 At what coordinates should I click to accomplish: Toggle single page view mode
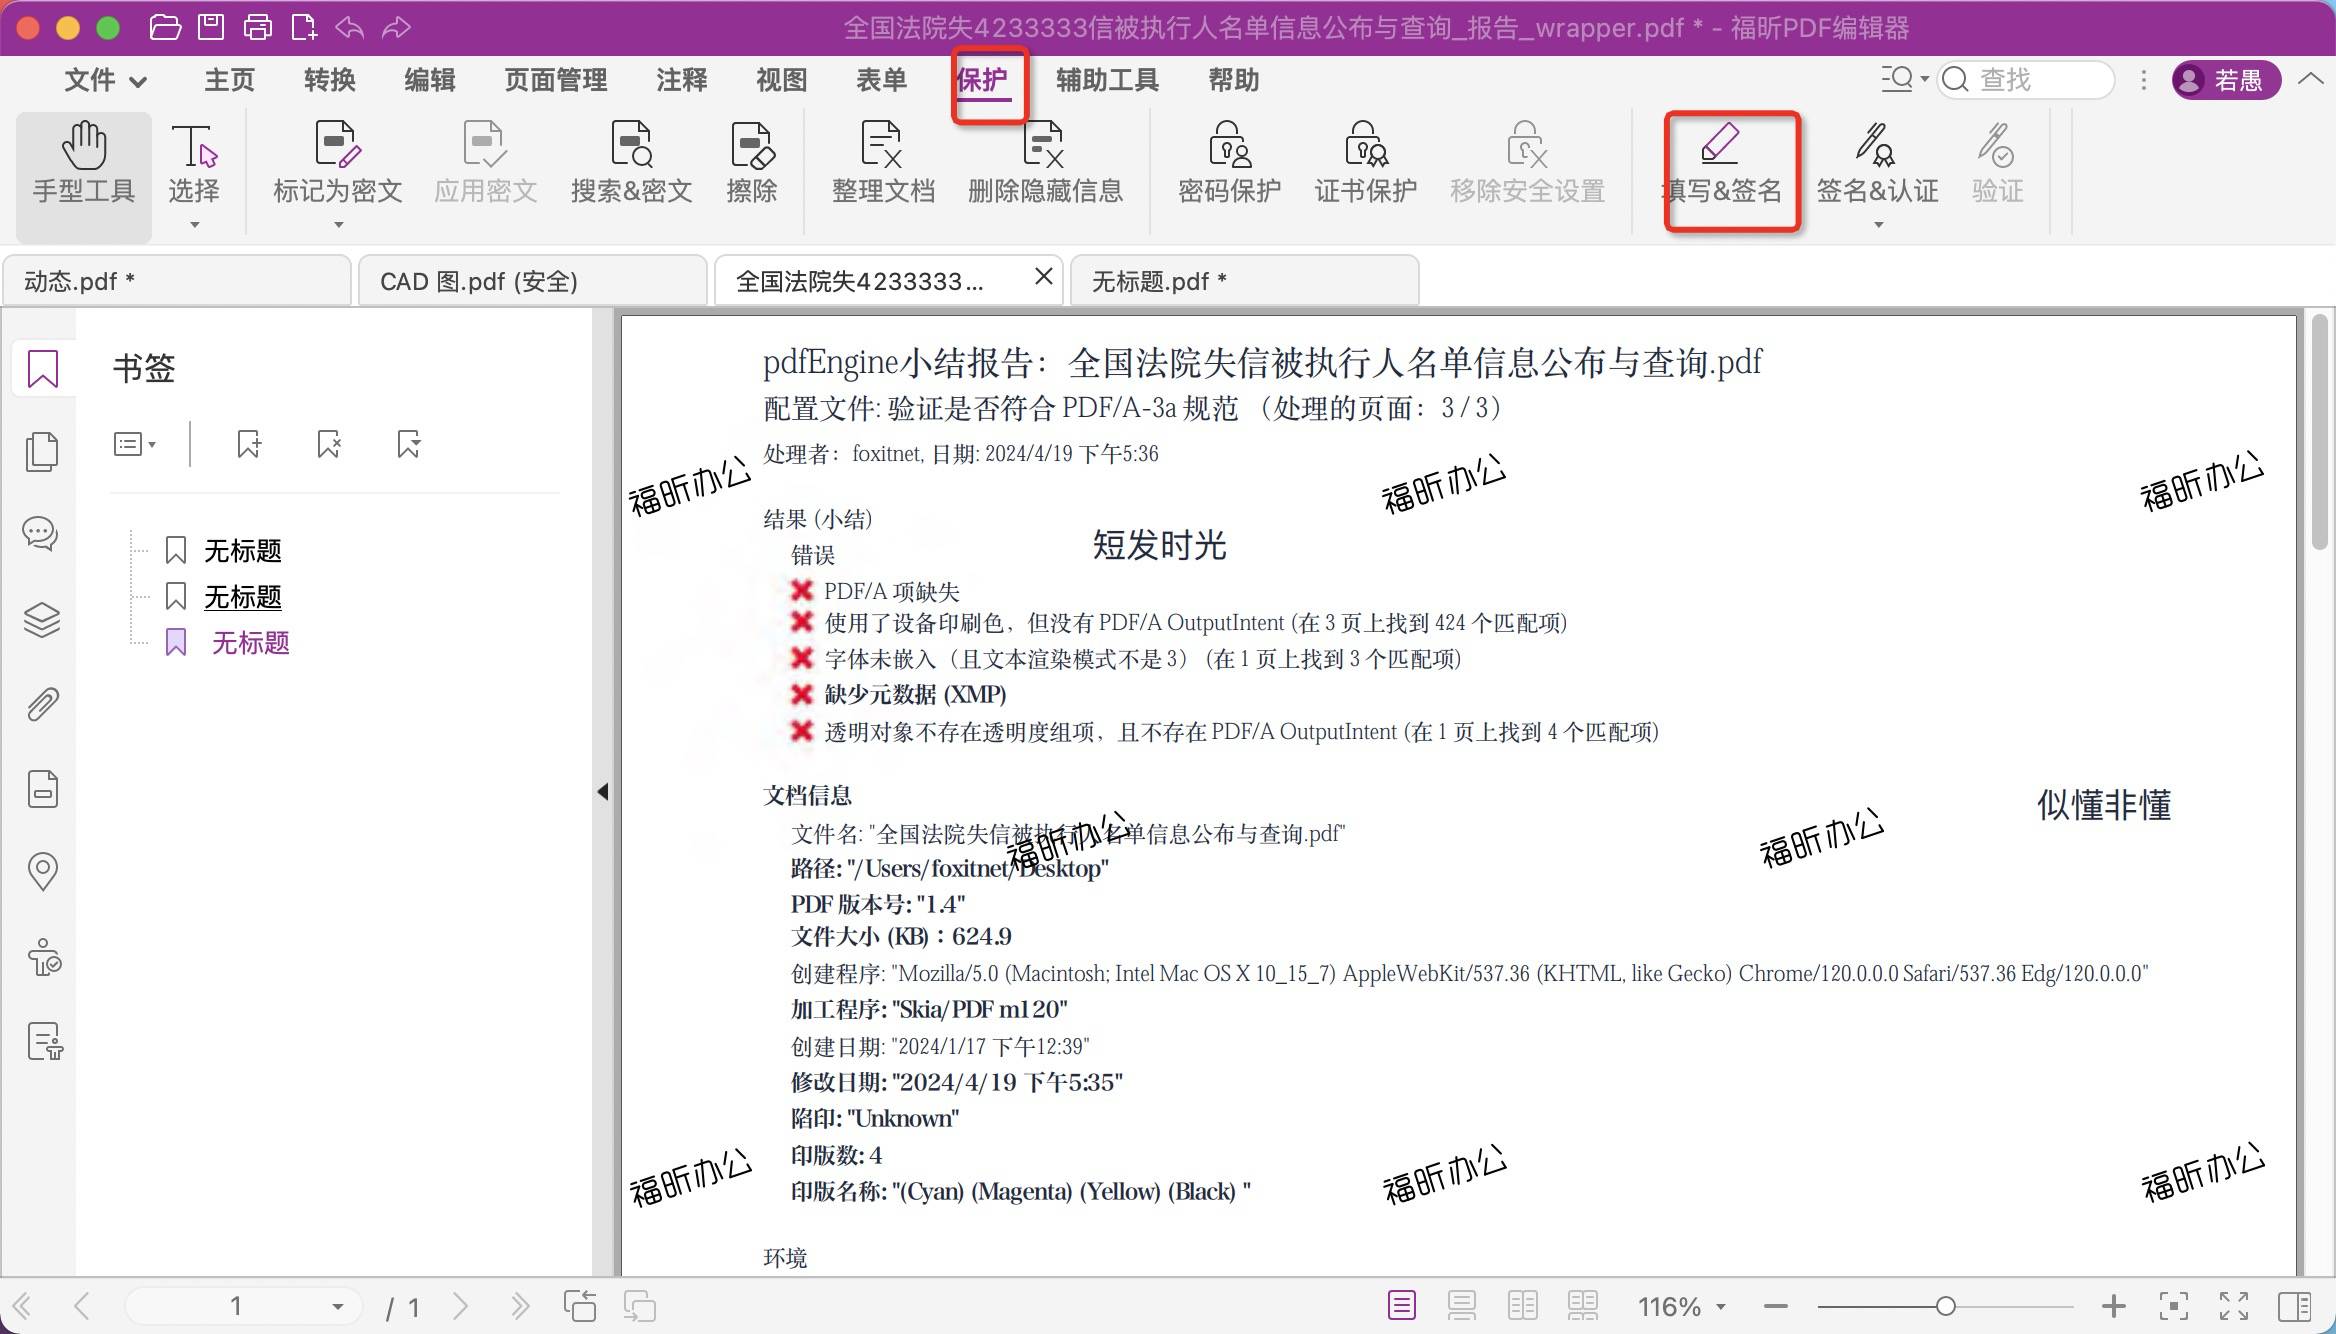coord(1402,1305)
